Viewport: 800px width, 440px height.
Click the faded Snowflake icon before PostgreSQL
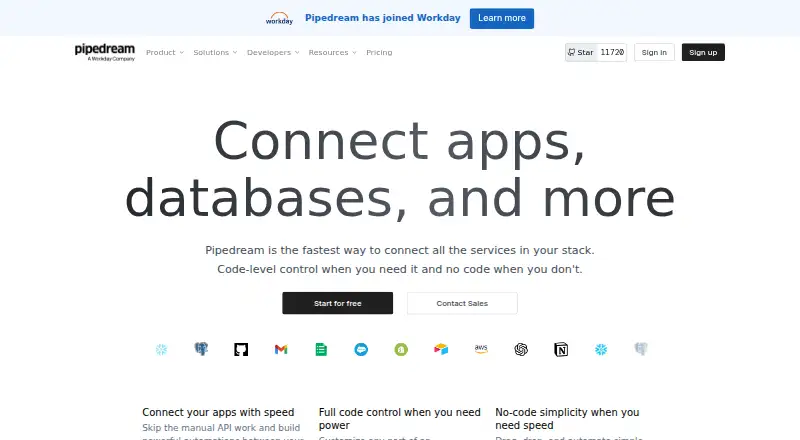[161, 350]
